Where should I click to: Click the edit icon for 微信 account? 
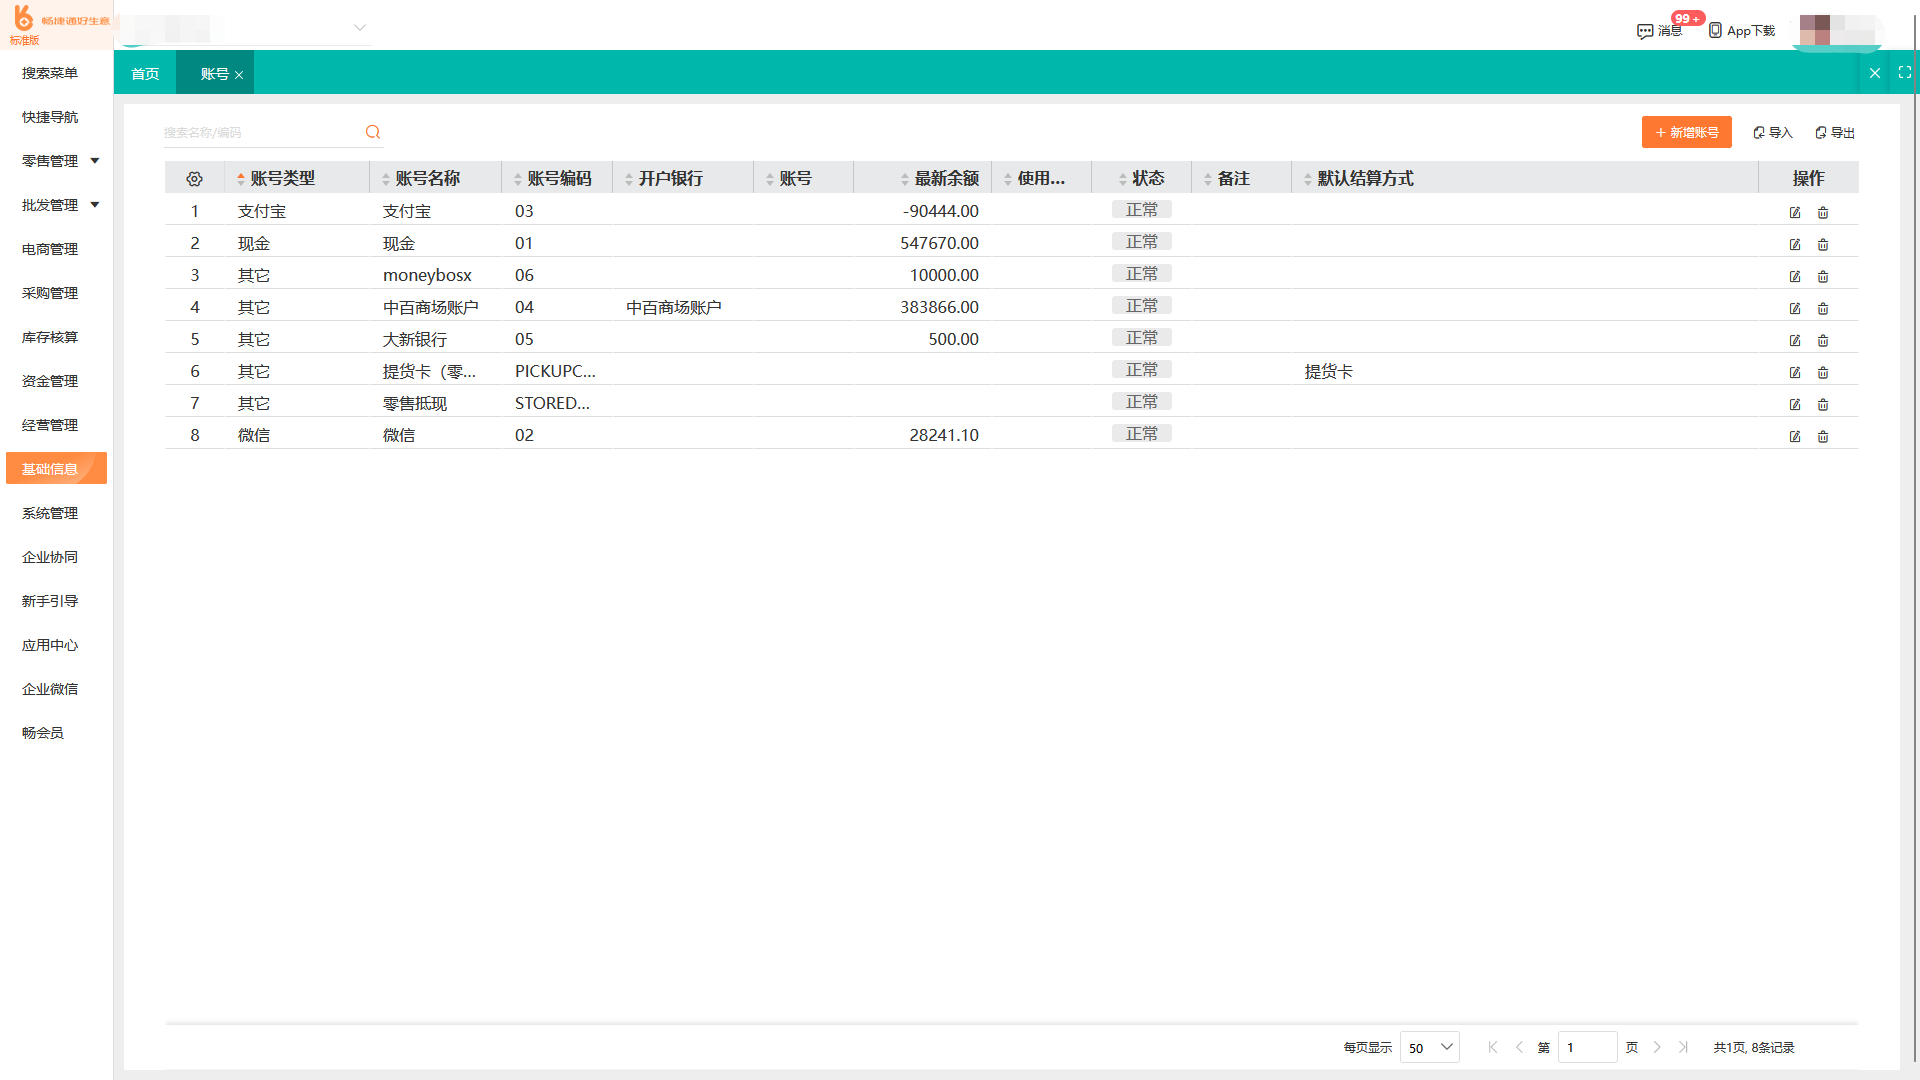tap(1796, 434)
